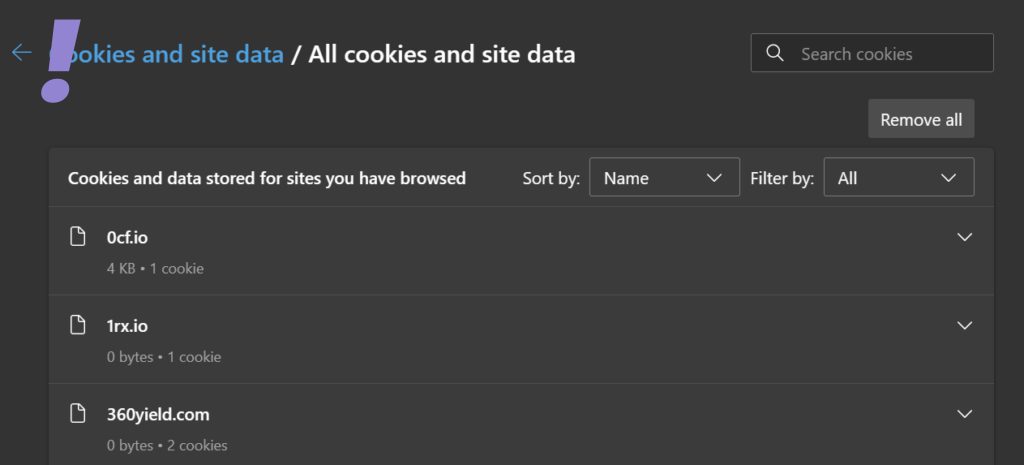The width and height of the screenshot is (1024, 465).
Task: Open the Sort by Name dropdown
Action: tap(664, 178)
